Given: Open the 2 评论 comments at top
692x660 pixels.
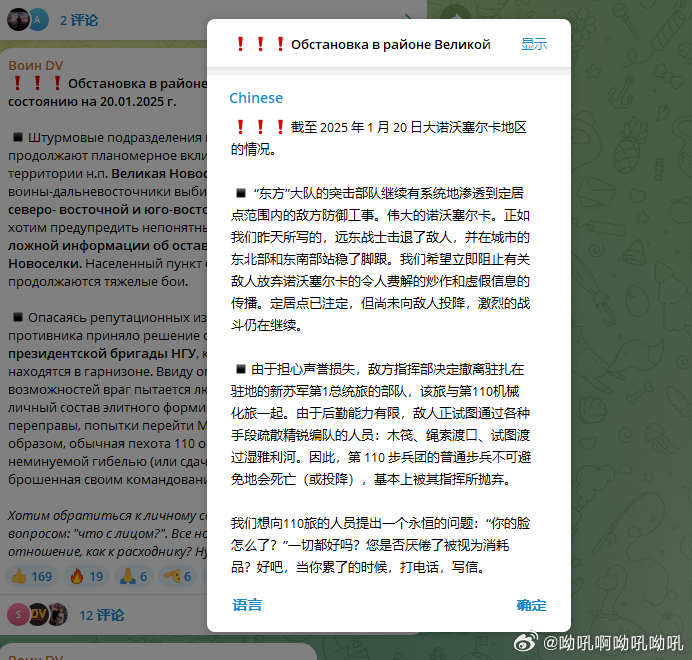Looking at the screenshot, I should point(78,20).
